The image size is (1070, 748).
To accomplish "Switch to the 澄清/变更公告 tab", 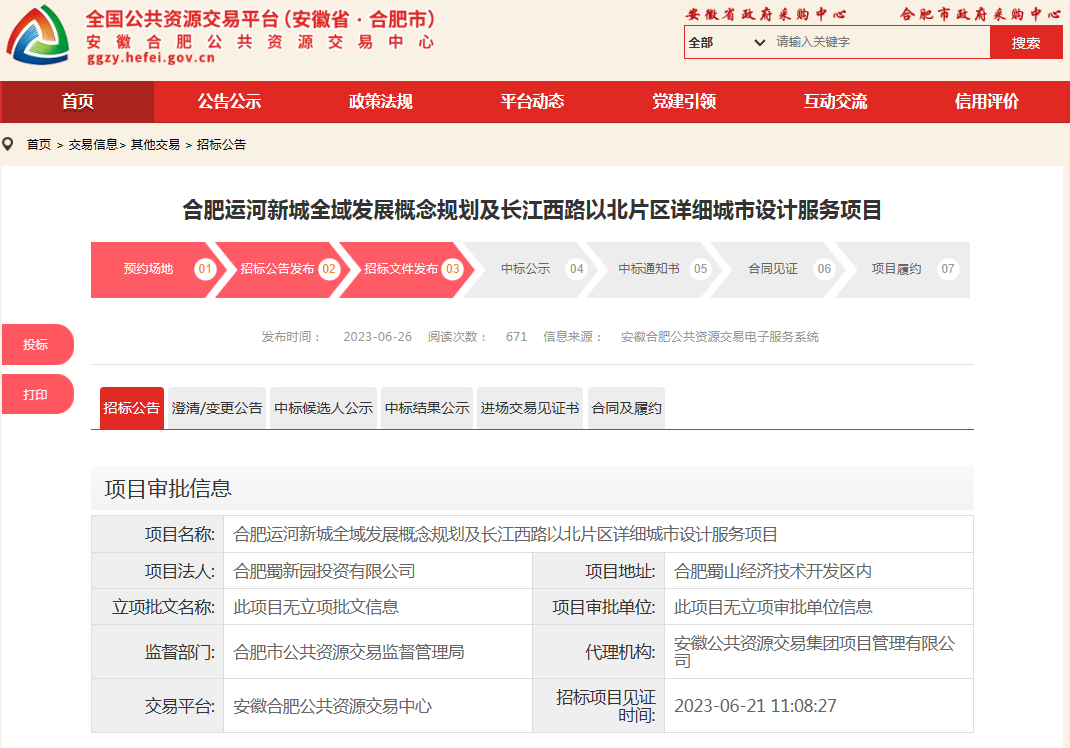I will point(217,408).
